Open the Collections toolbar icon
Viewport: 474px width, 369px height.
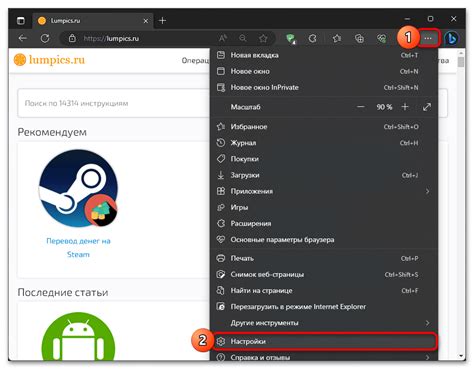point(359,39)
